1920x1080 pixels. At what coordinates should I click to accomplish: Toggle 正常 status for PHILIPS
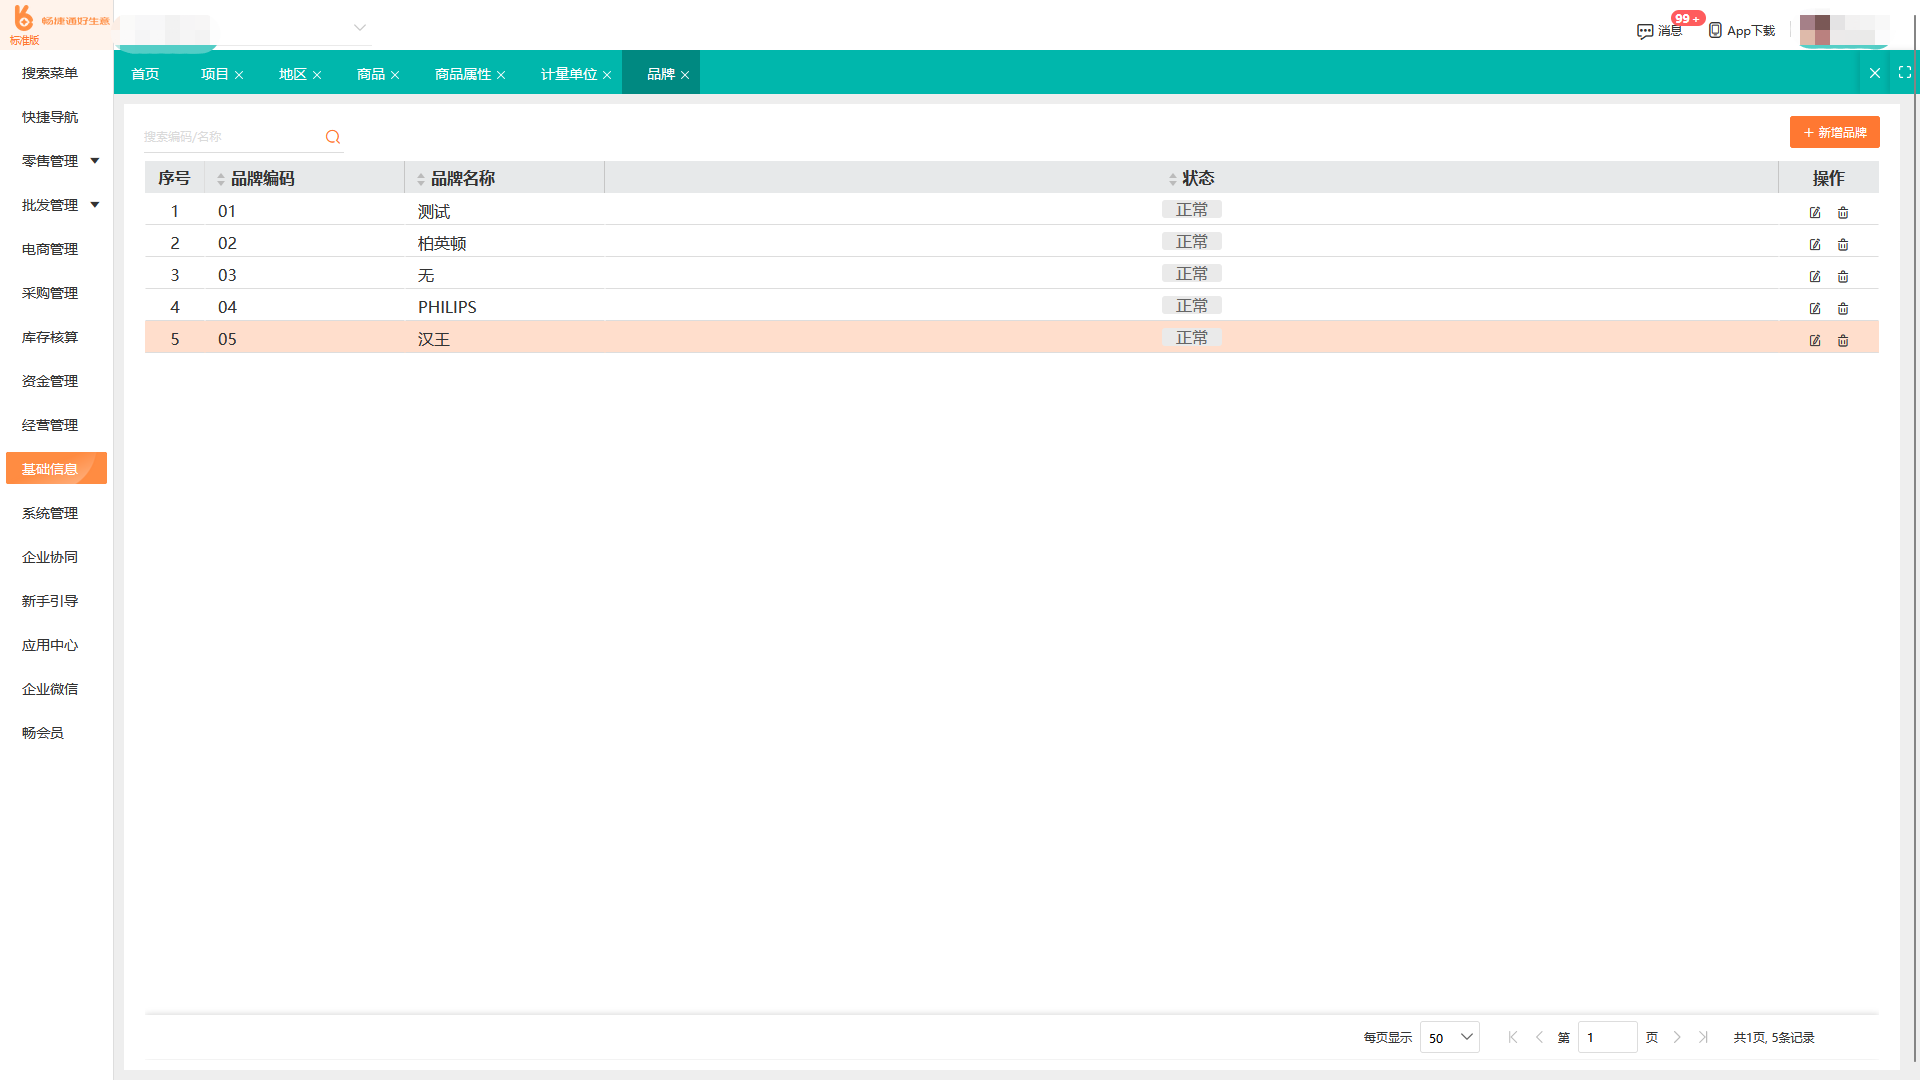1191,306
